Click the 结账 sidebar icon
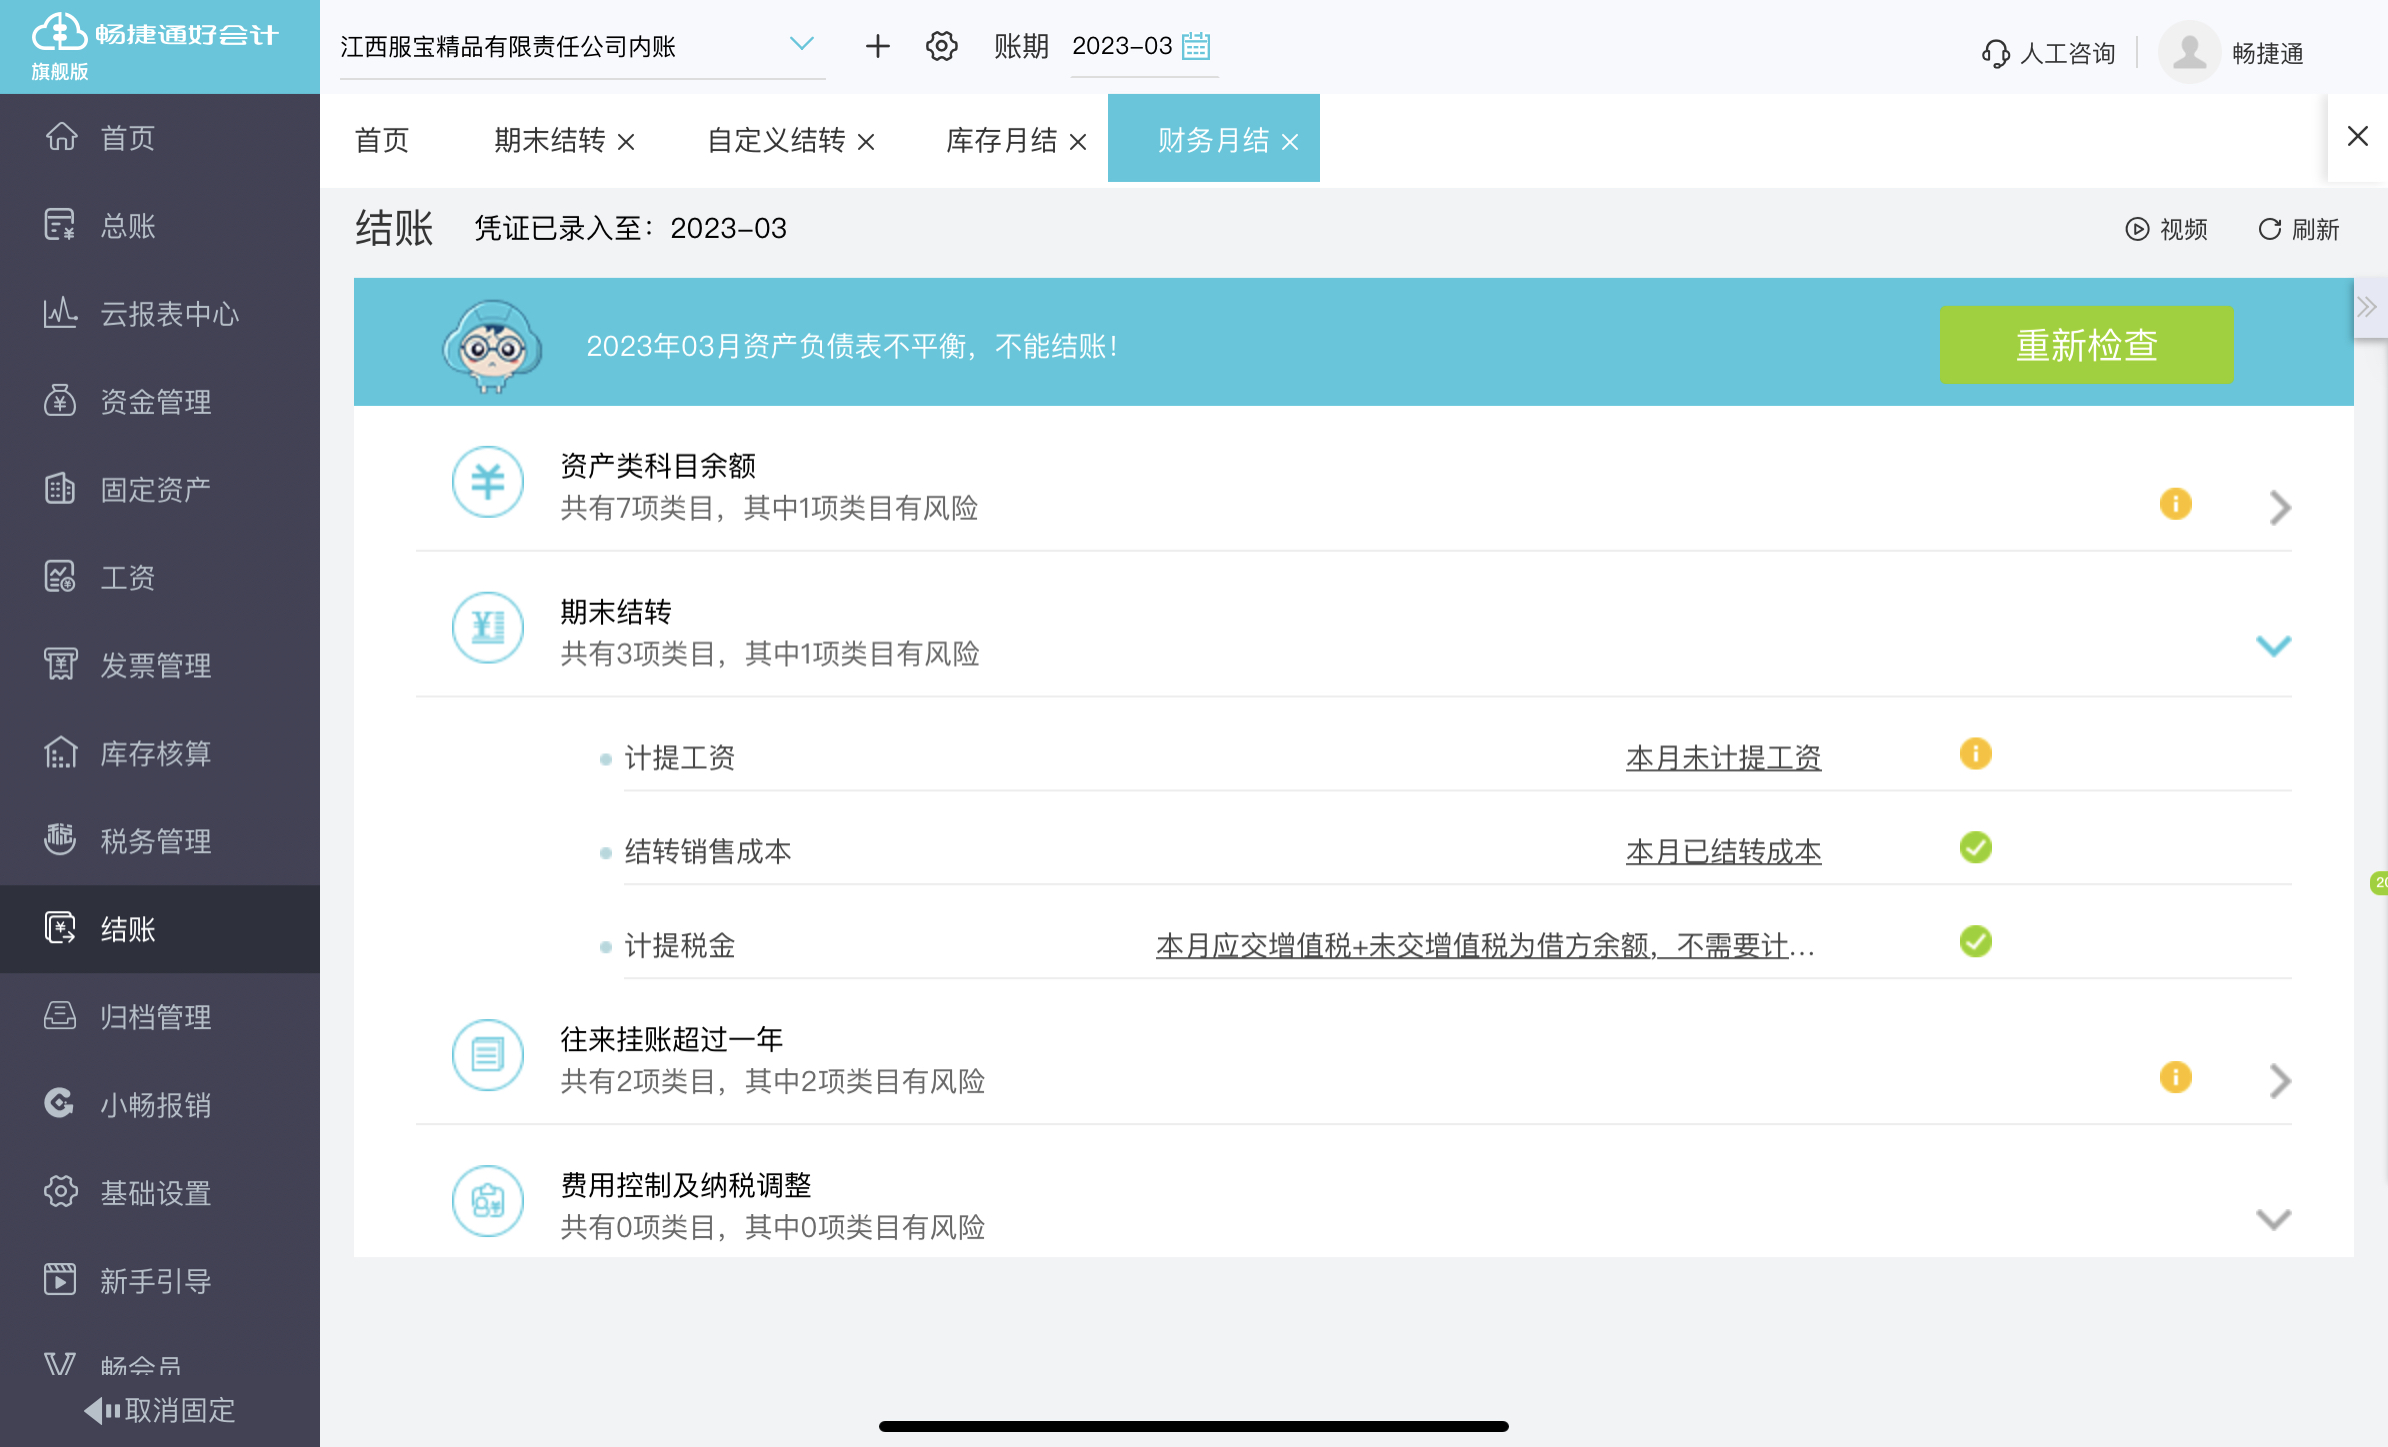 click(x=60, y=927)
